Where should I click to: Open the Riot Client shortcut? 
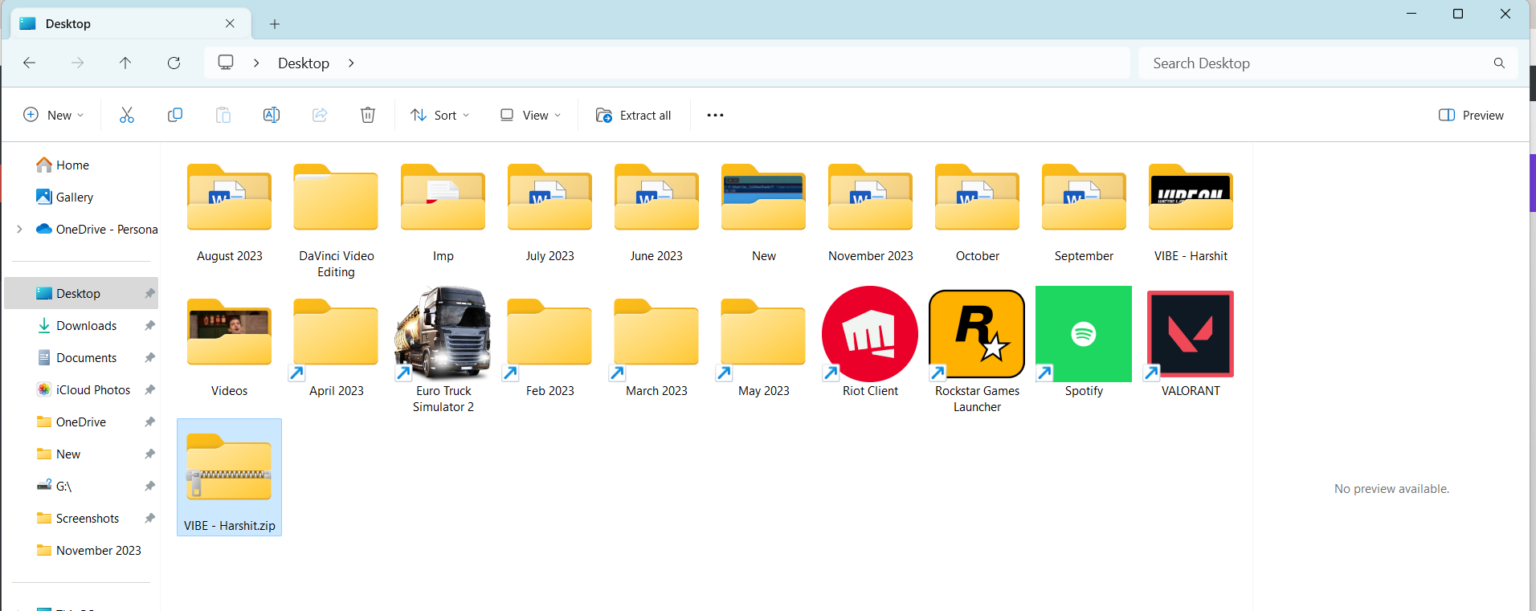(x=869, y=333)
